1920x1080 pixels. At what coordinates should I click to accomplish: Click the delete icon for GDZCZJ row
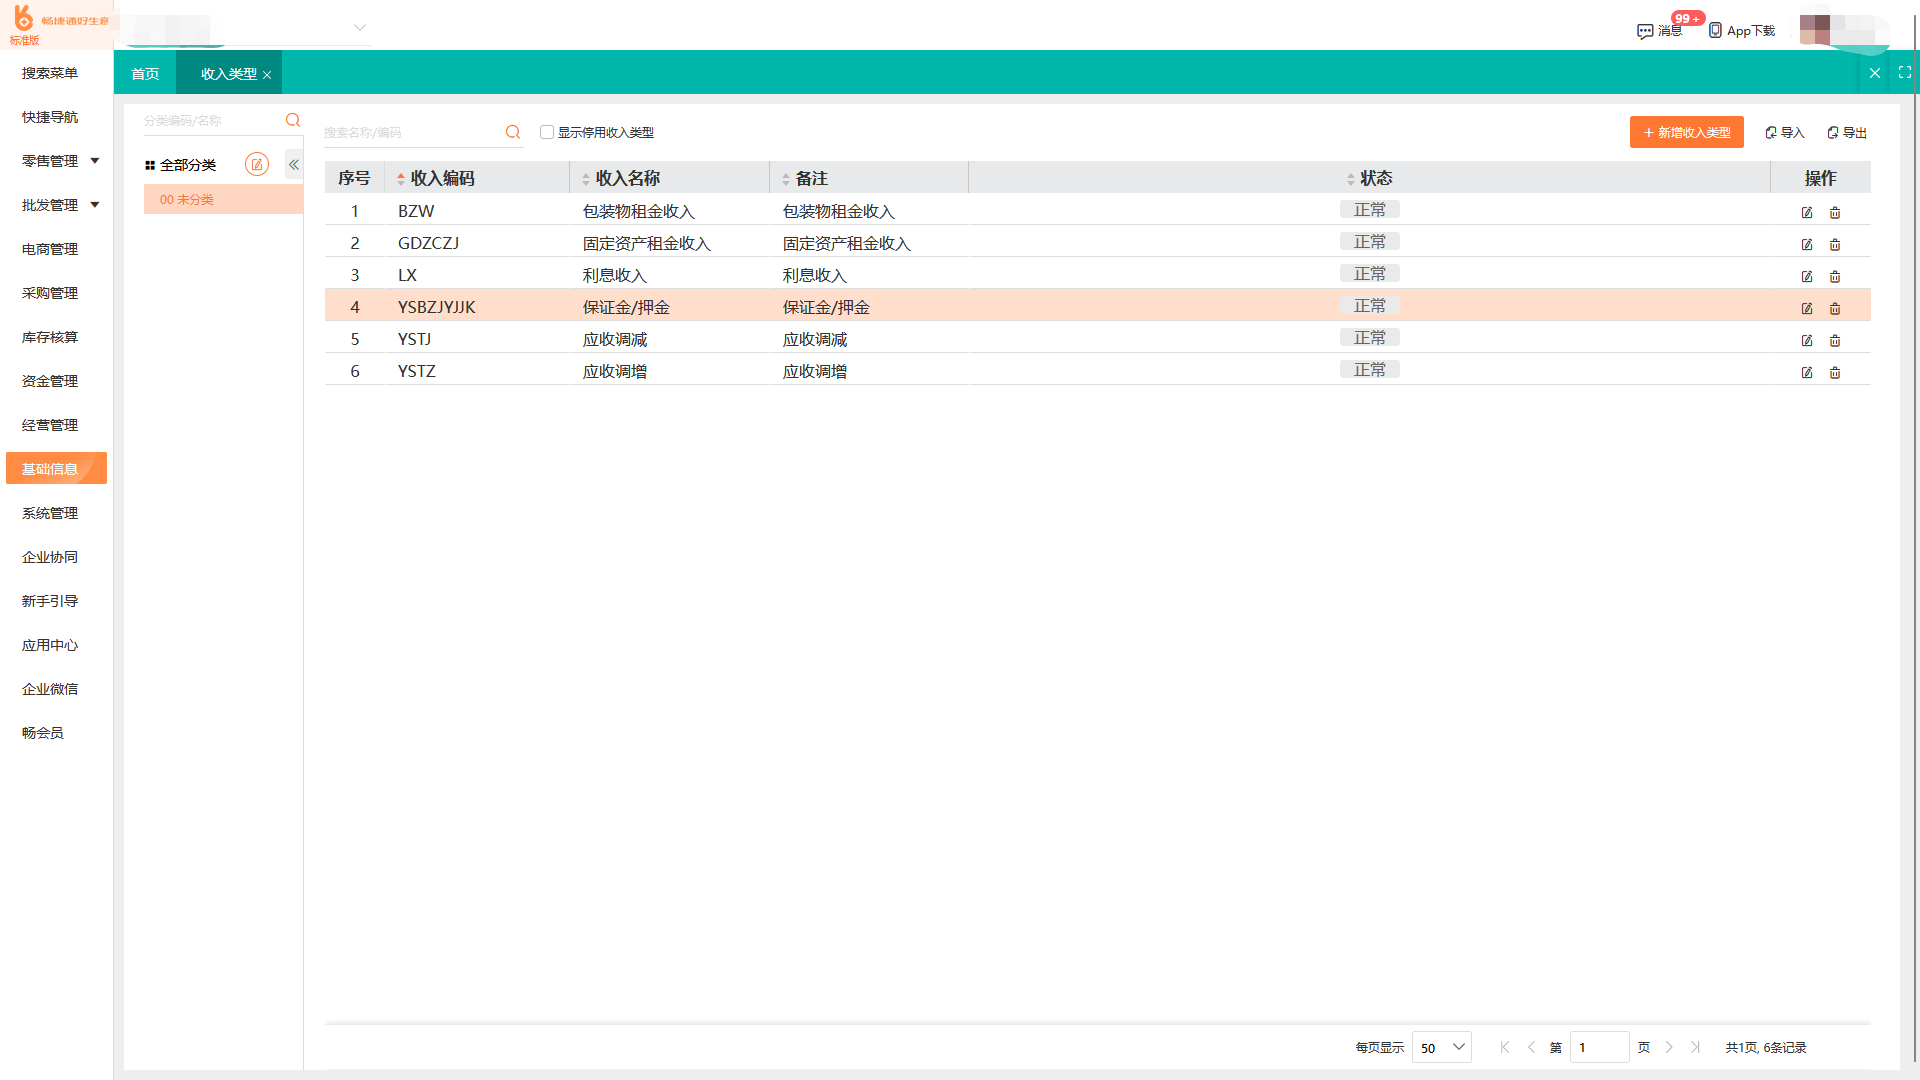1836,241
